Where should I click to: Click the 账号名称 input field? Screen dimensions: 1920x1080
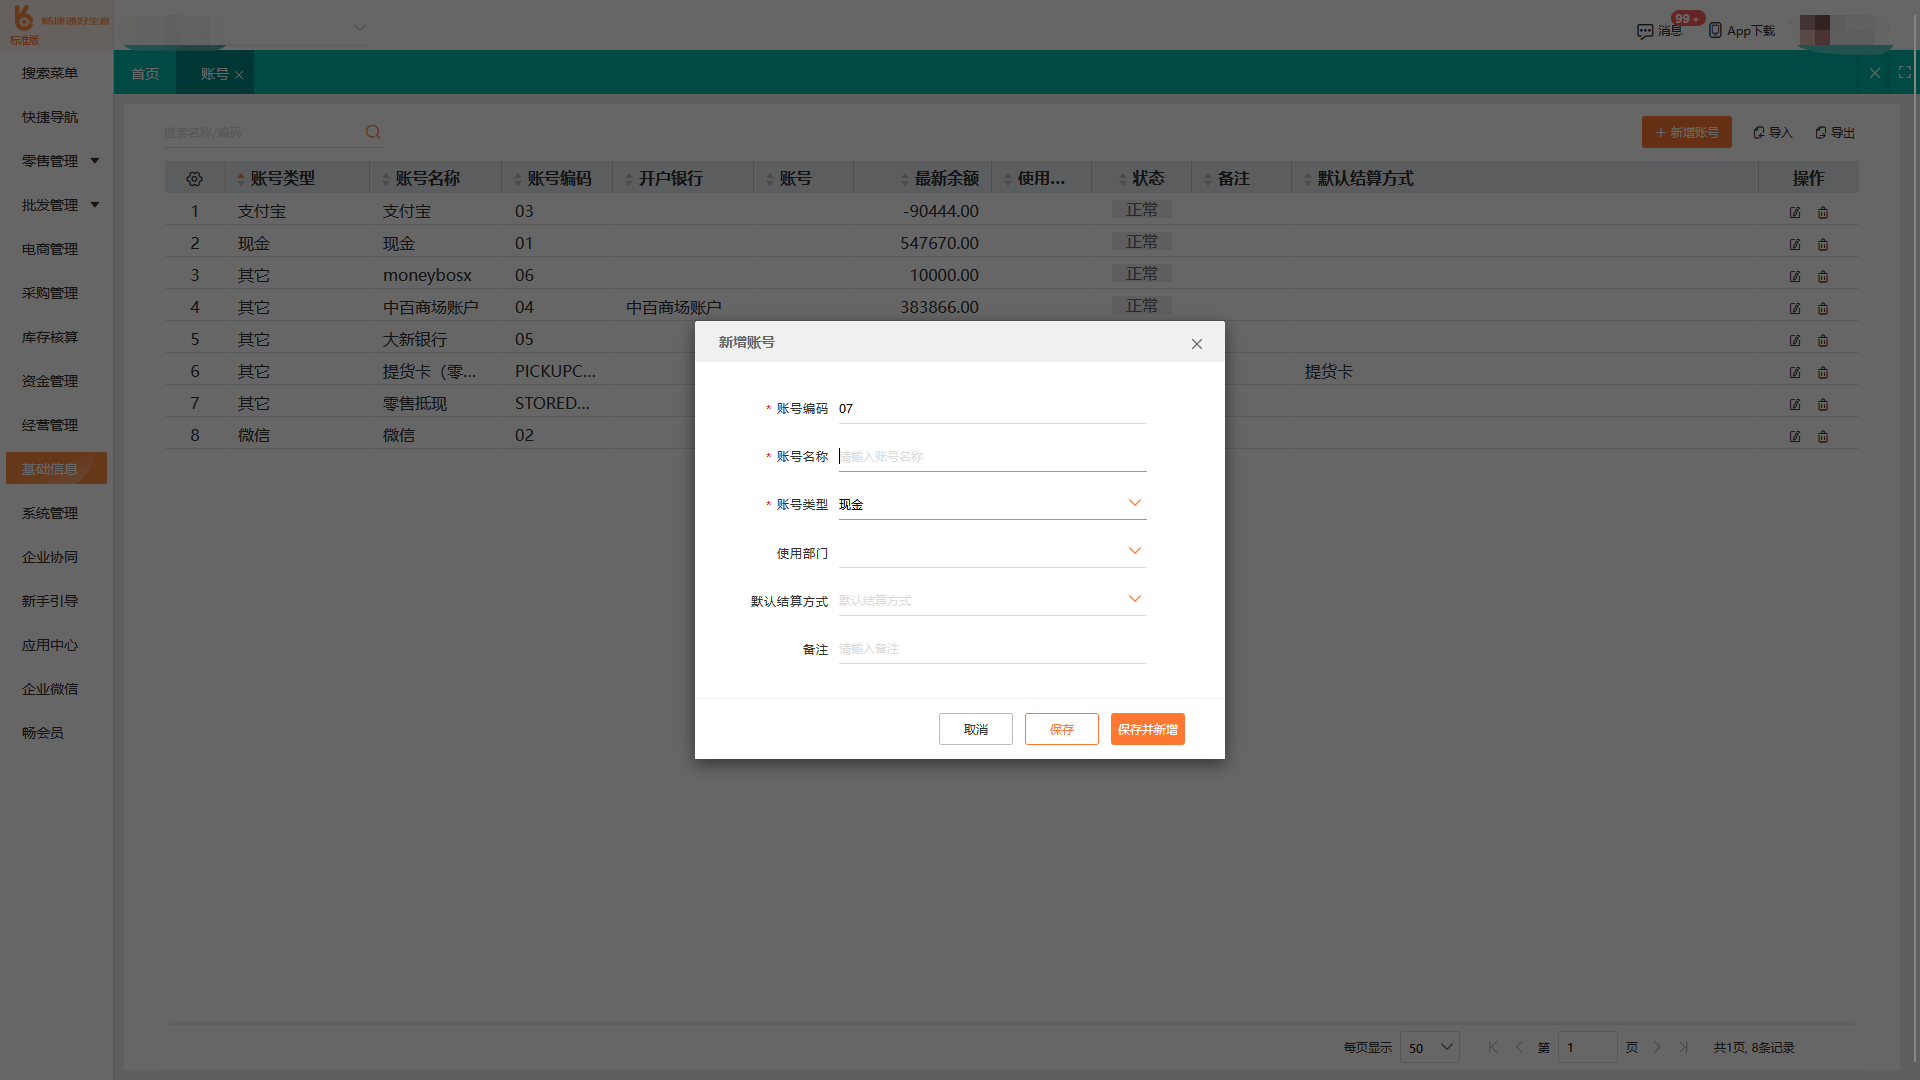click(990, 455)
